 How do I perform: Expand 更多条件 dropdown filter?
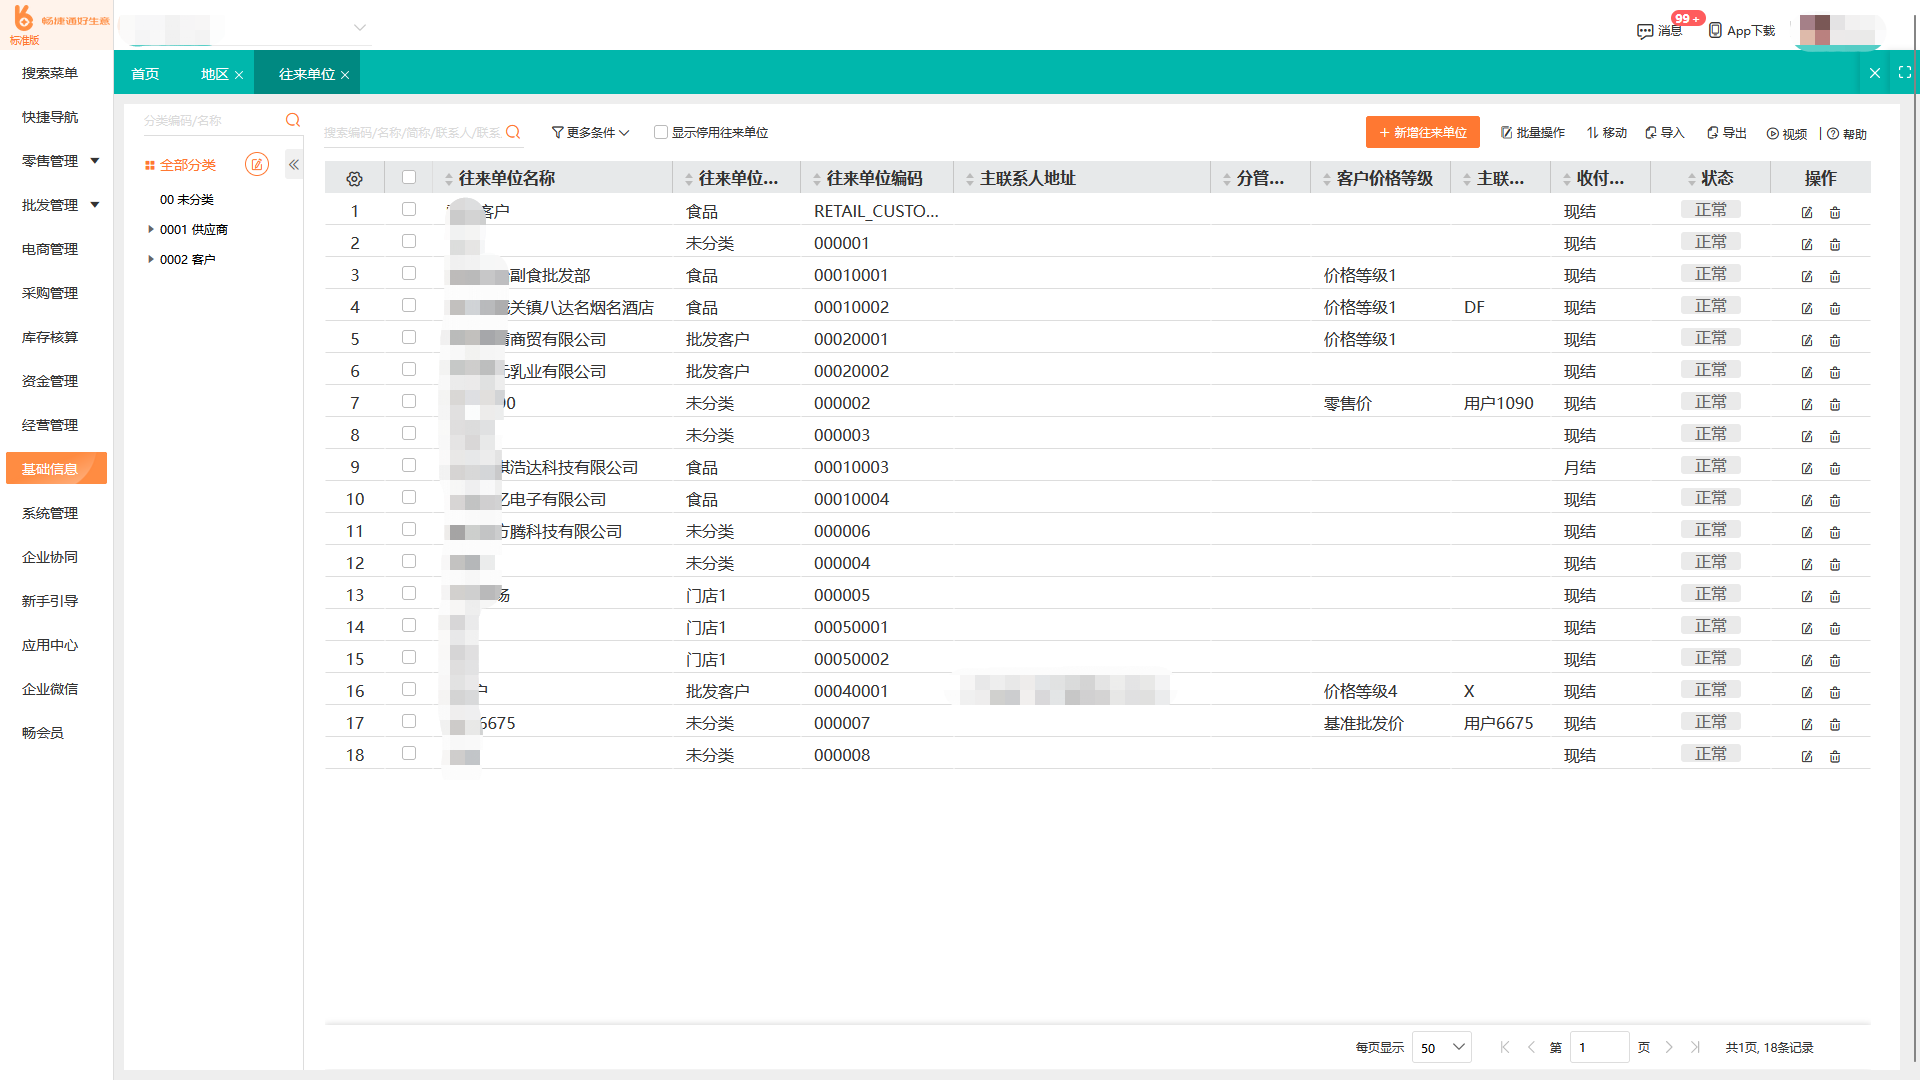tap(592, 131)
